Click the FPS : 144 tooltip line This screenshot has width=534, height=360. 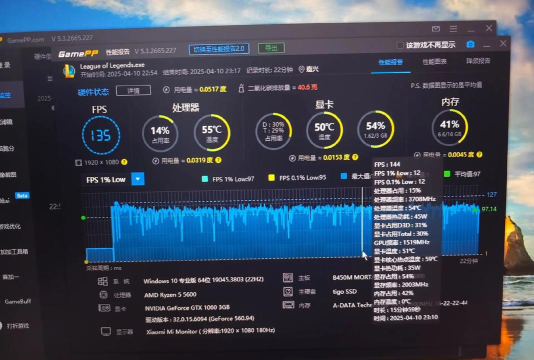[x=387, y=165]
